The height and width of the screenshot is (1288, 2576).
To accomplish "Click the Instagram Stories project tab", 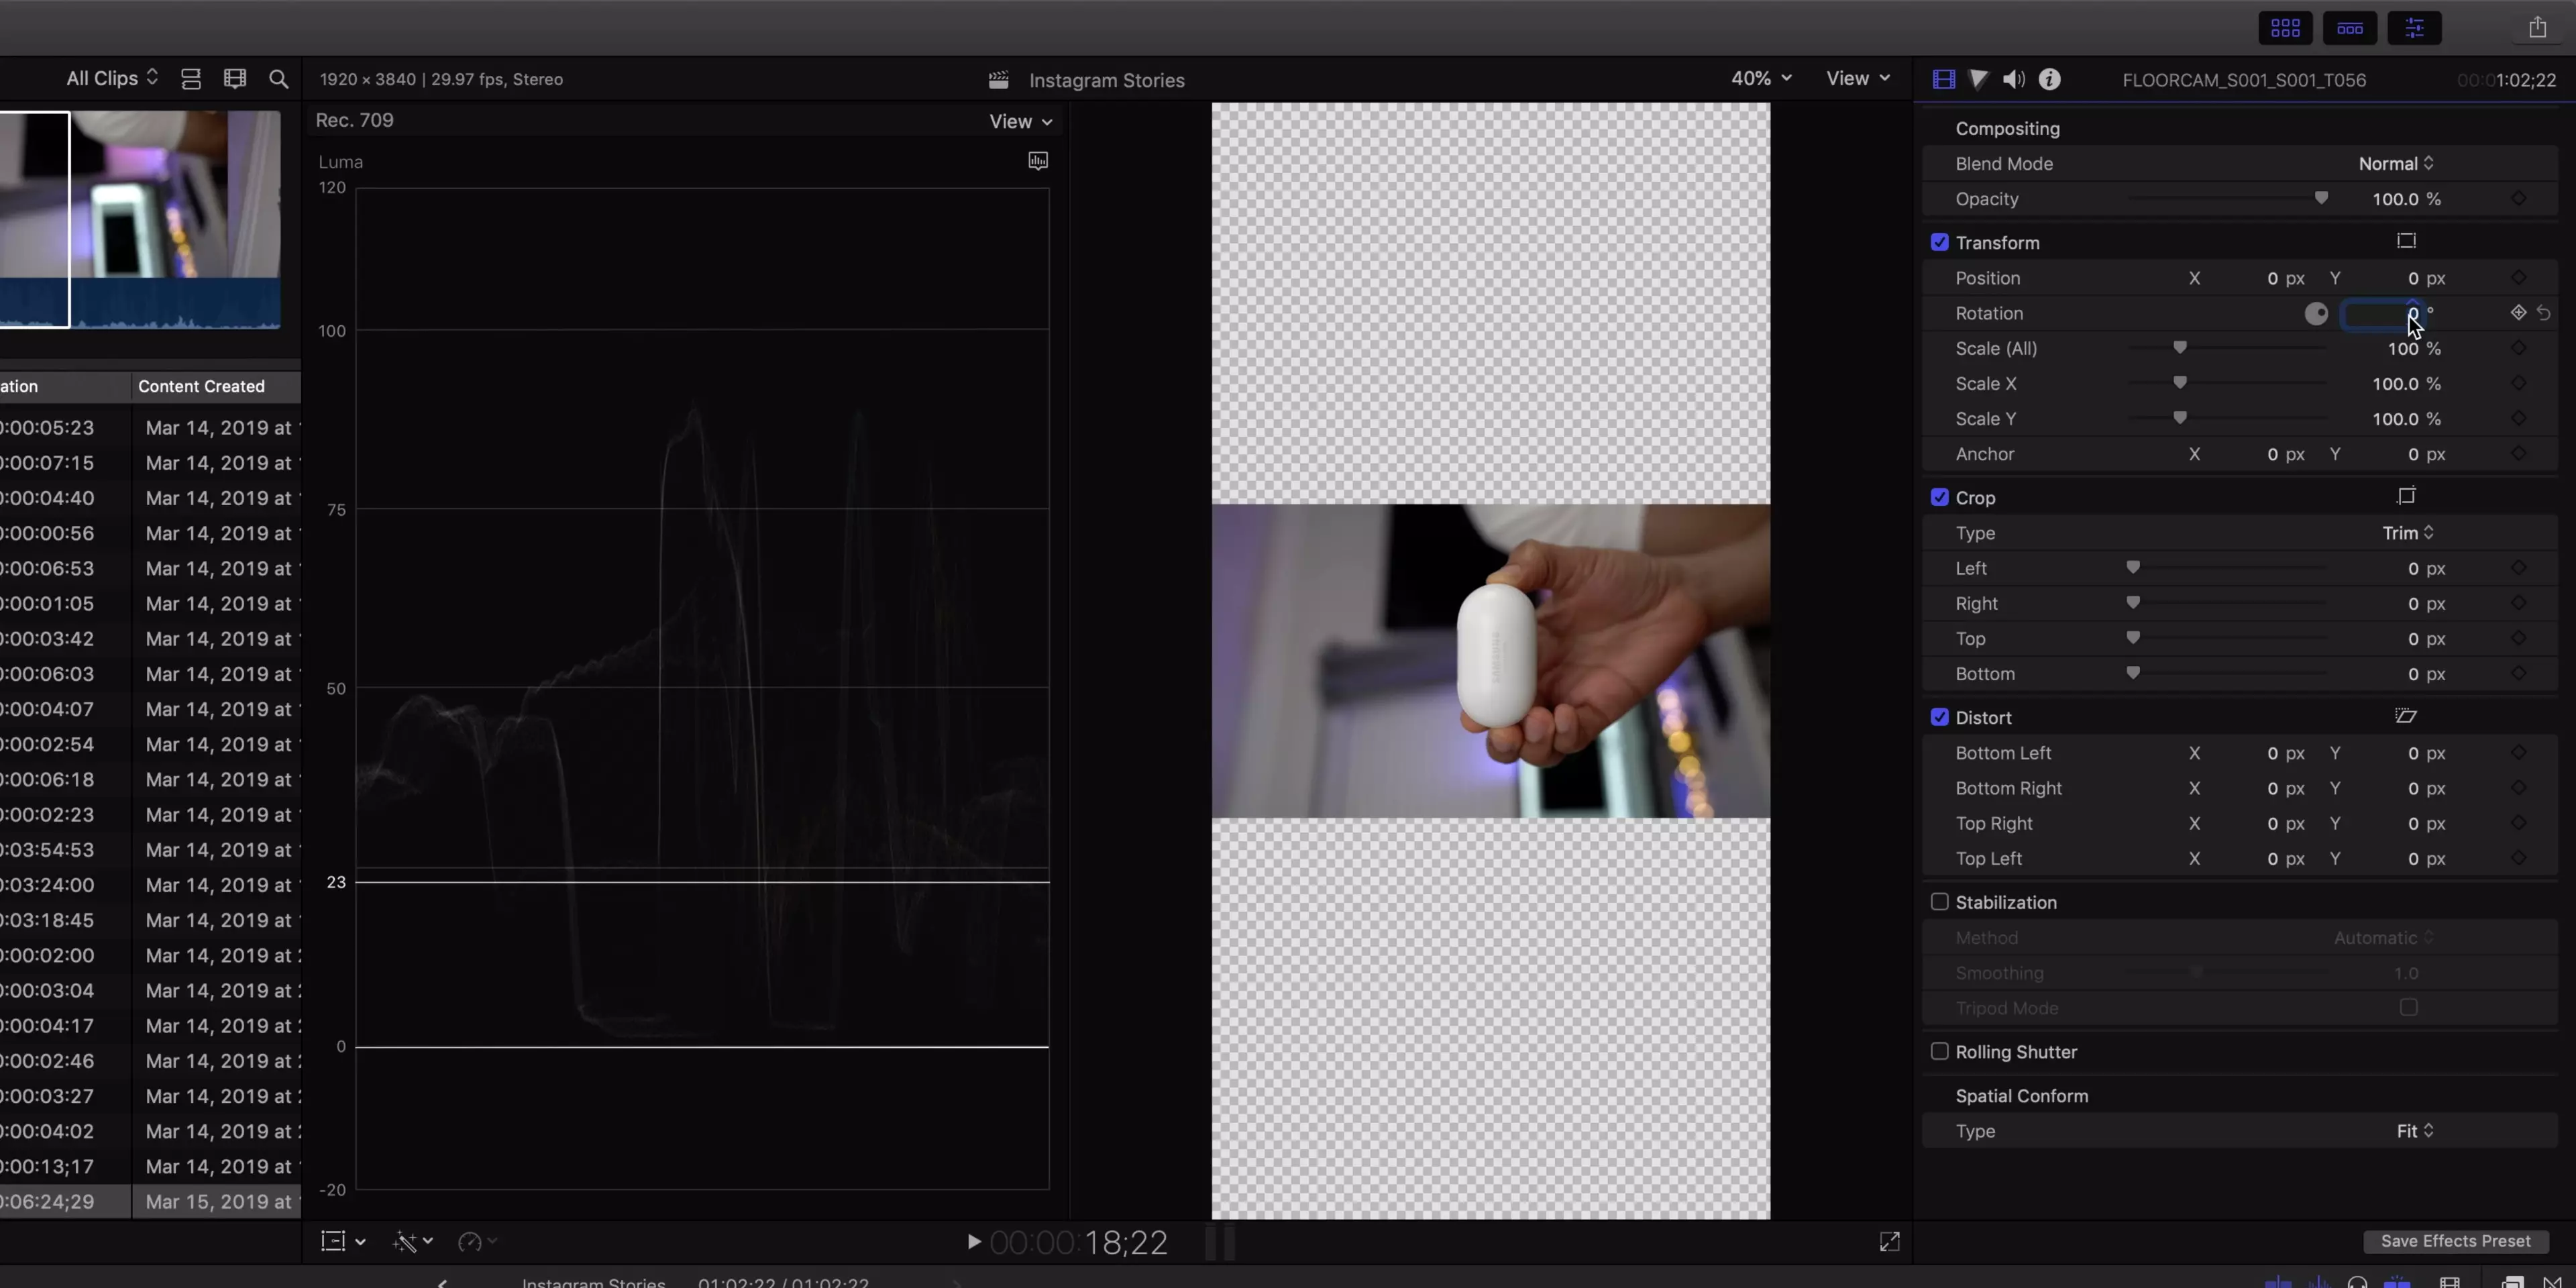I will (1106, 79).
